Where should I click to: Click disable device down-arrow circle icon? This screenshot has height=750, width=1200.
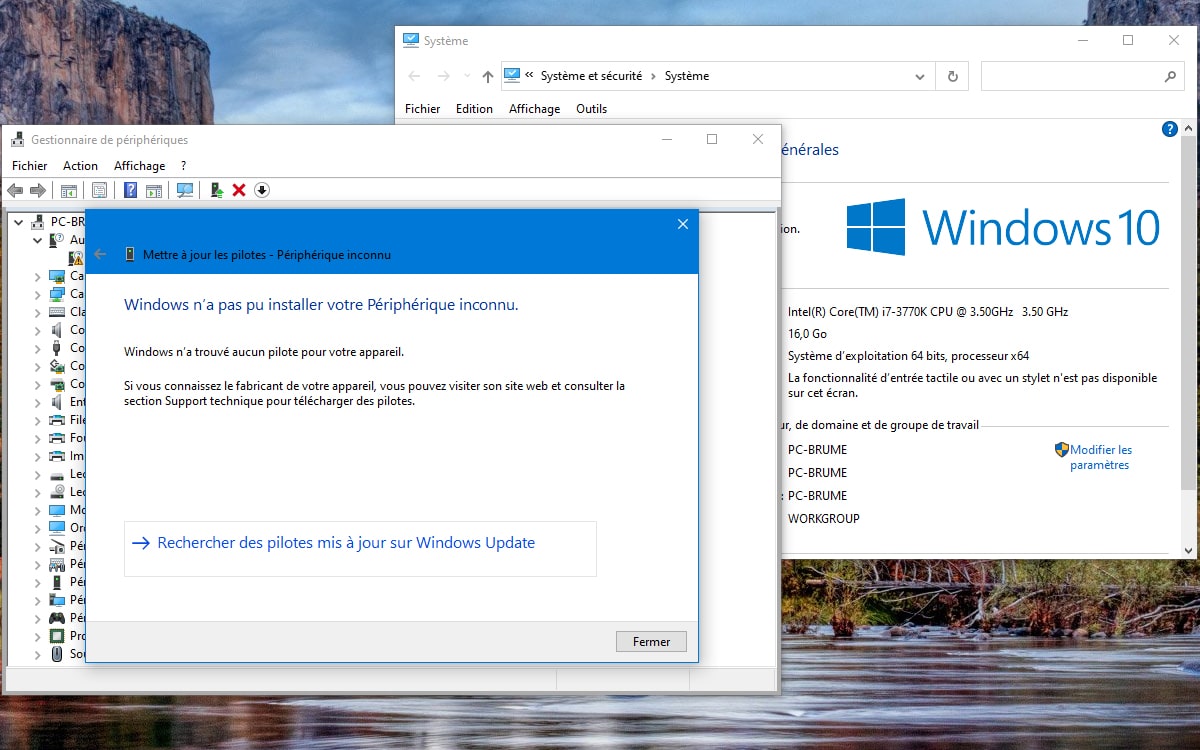(x=262, y=190)
